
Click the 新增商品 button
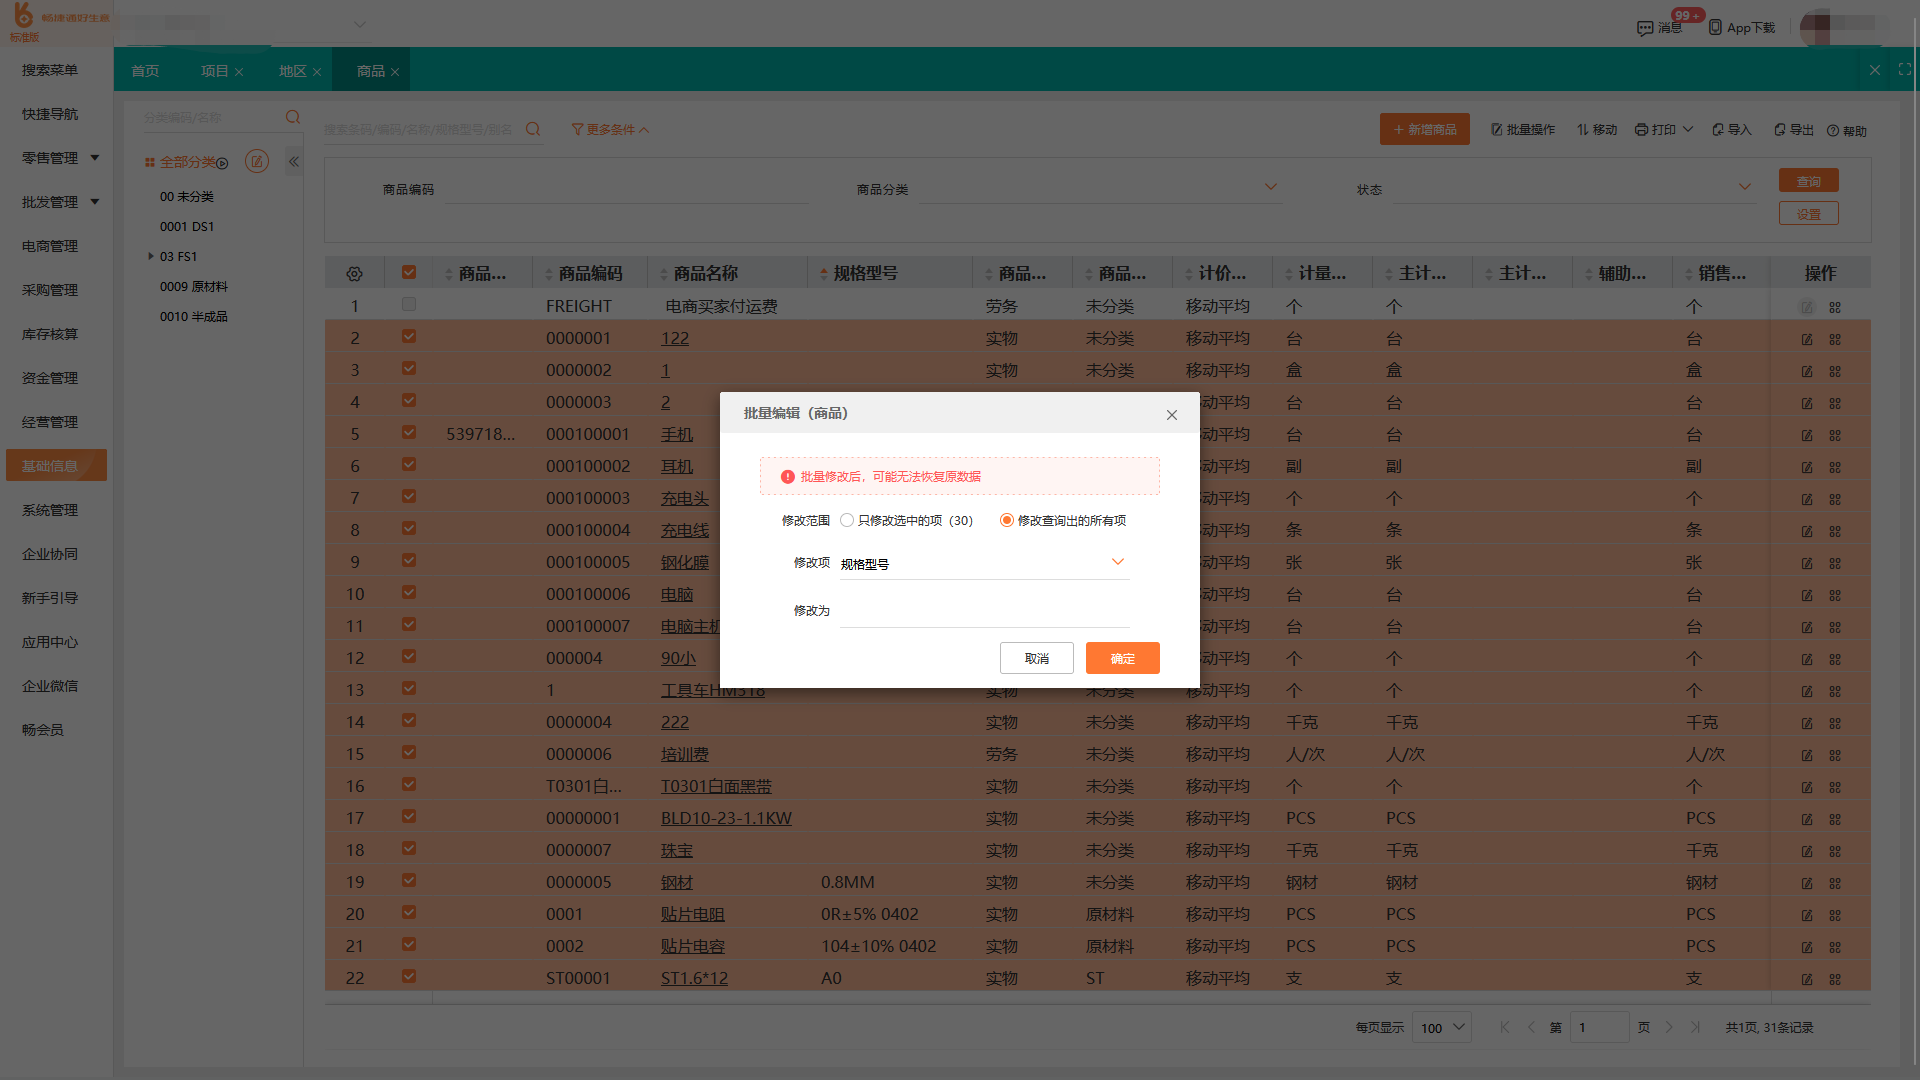[x=1423, y=128]
